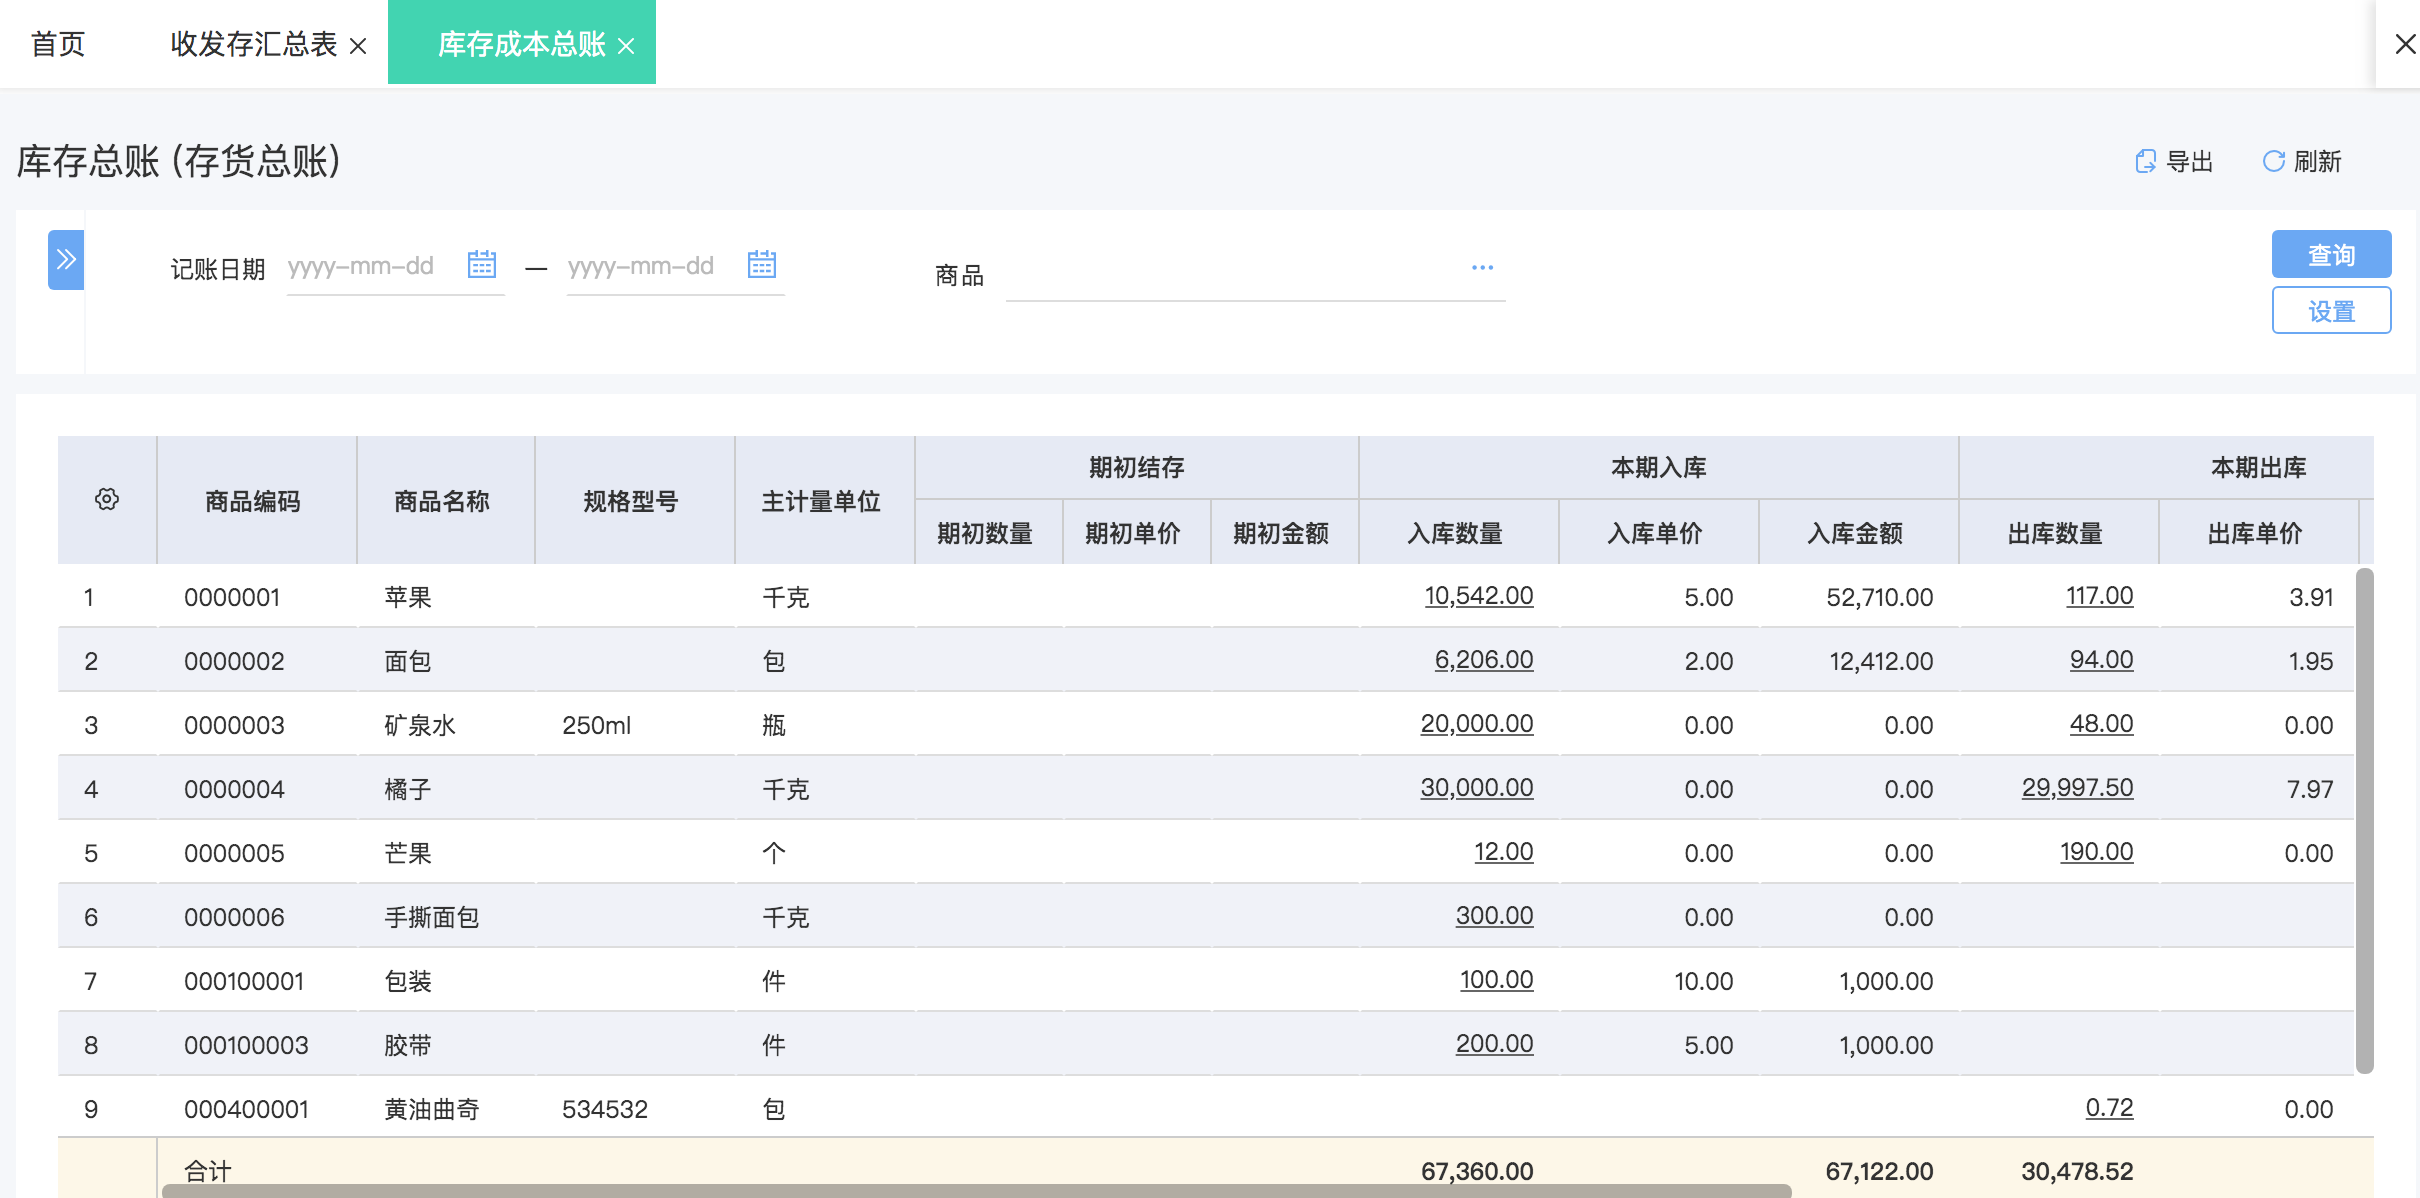Click row 4 橘子 出库数量 29,997.50 link
The image size is (2420, 1198).
pyautogui.click(x=2070, y=787)
